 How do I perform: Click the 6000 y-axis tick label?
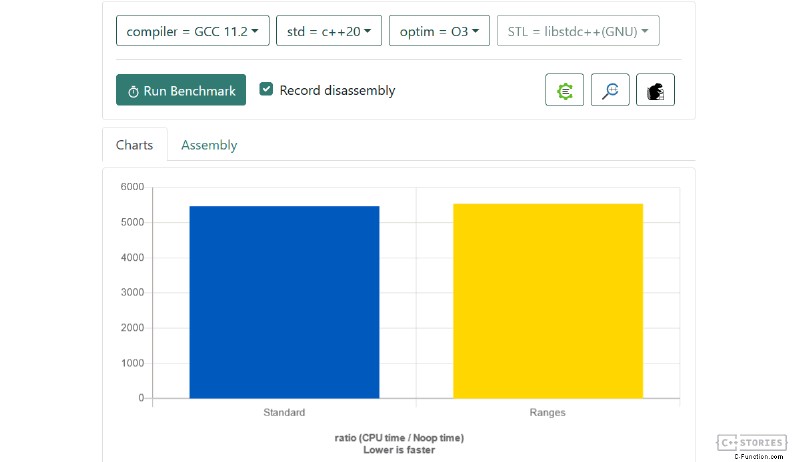(132, 187)
